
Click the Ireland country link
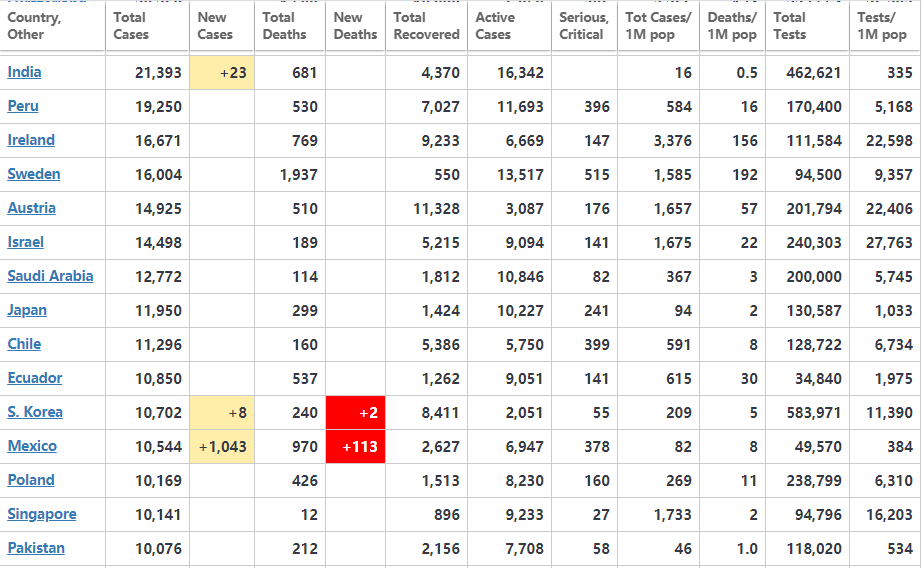coord(31,140)
